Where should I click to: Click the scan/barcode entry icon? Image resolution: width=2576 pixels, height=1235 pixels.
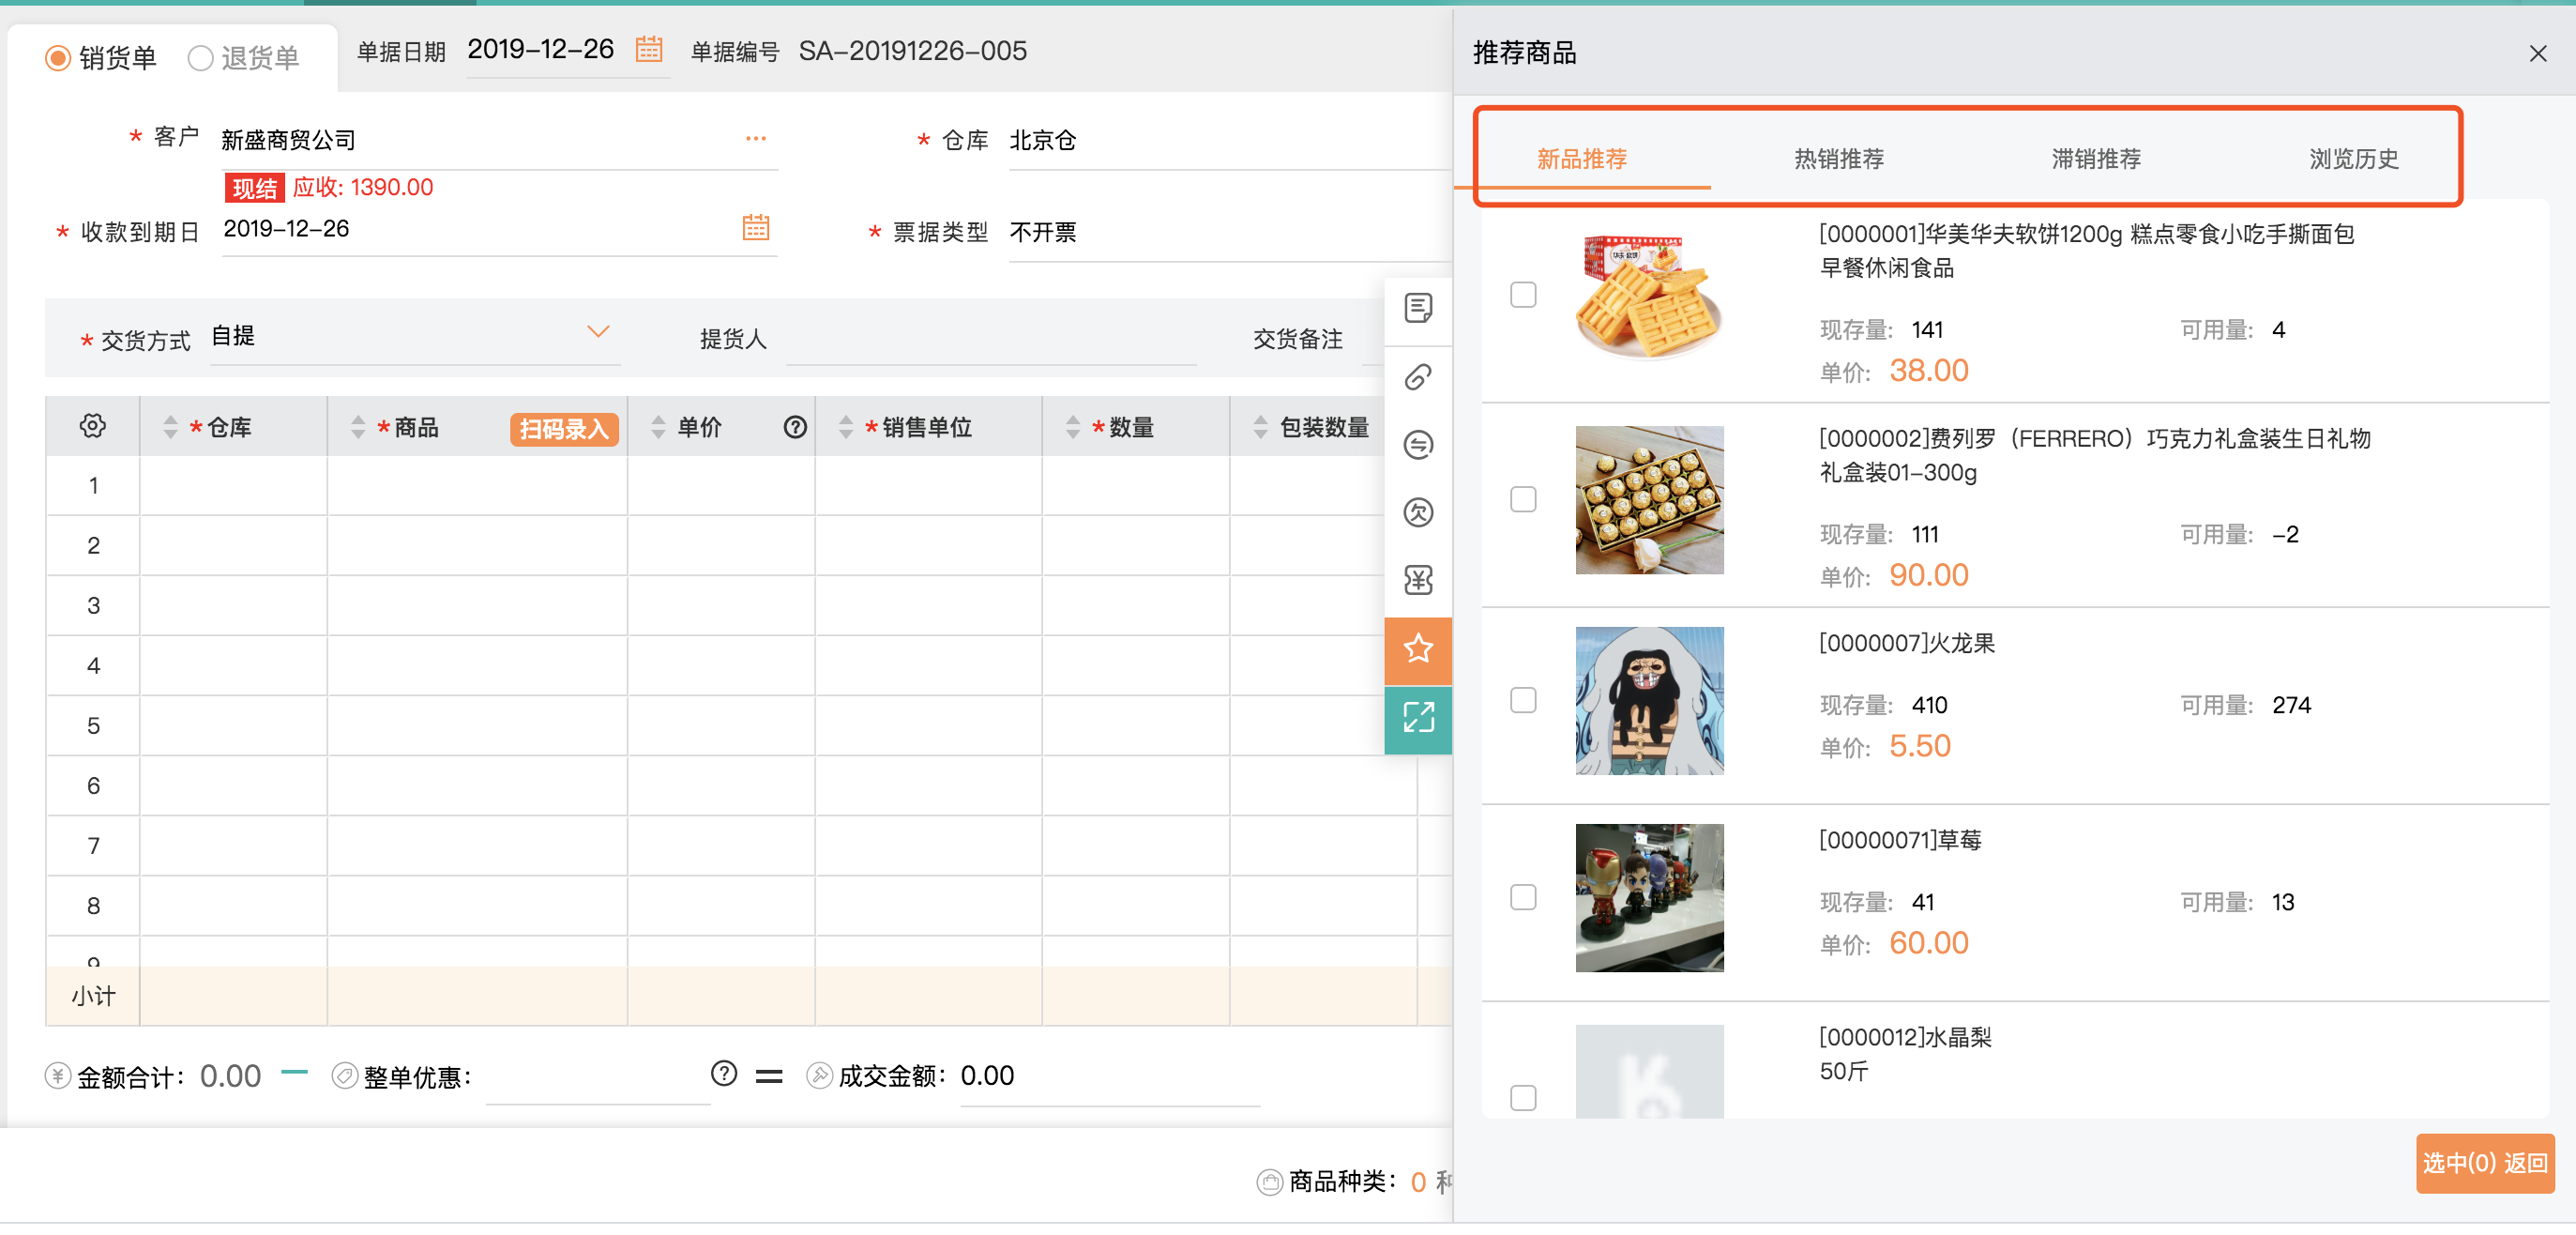tap(565, 431)
